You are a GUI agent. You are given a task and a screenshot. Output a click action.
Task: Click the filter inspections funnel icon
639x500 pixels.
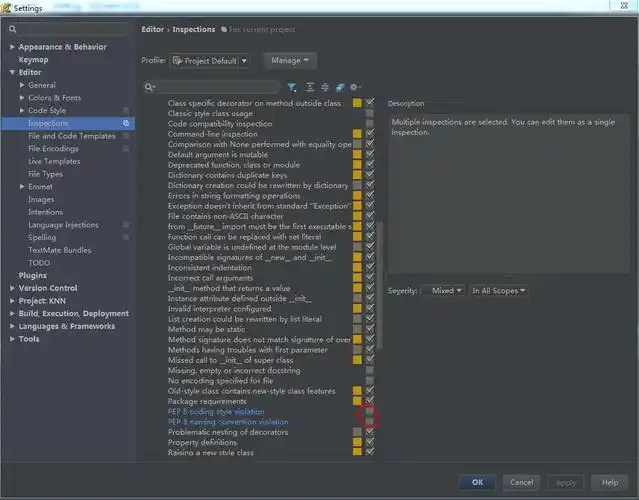pos(292,87)
